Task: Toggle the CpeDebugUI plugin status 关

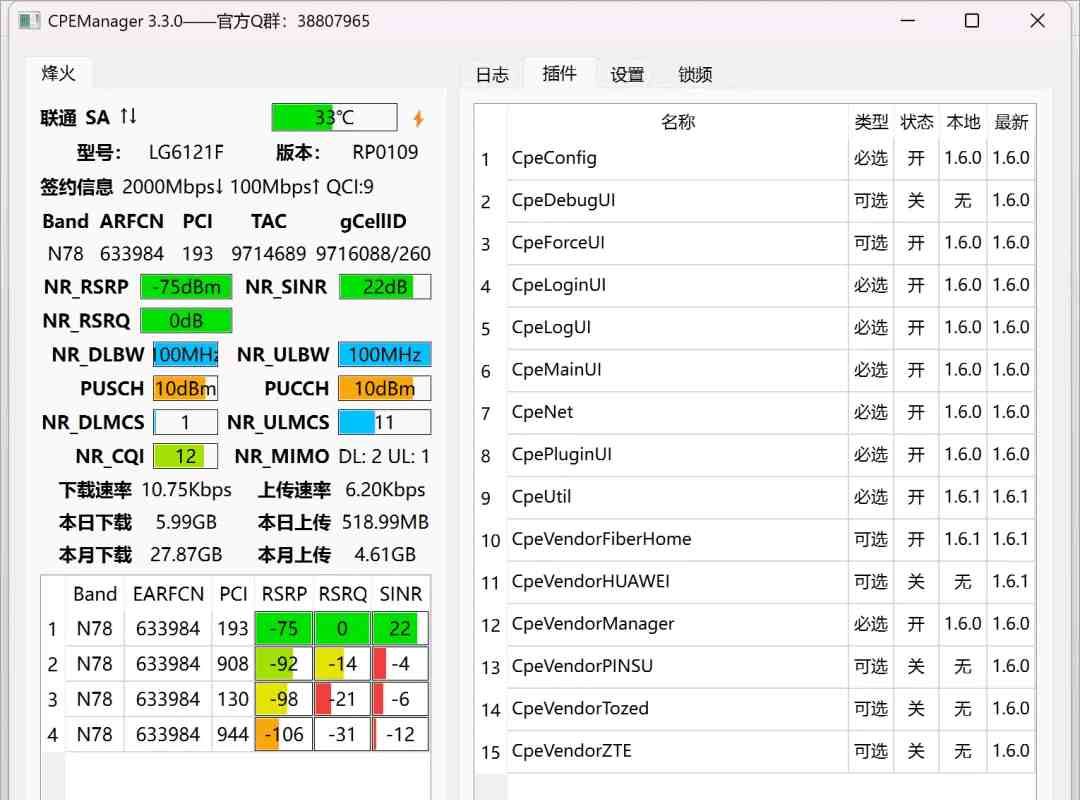Action: click(915, 201)
